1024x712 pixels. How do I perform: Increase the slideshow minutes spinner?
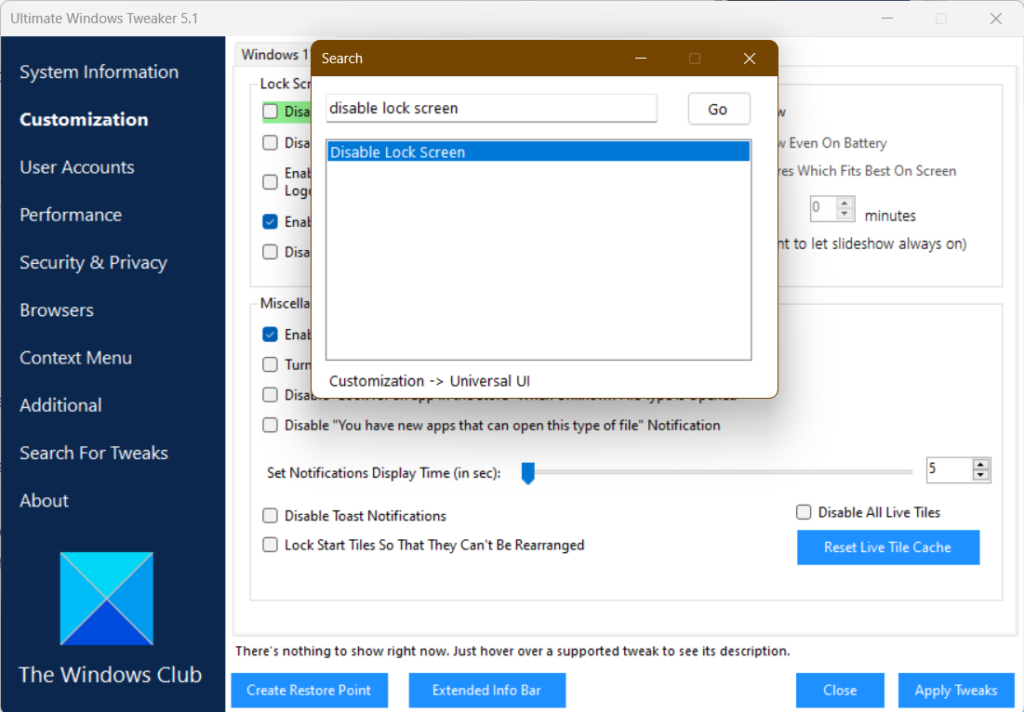click(x=844, y=203)
